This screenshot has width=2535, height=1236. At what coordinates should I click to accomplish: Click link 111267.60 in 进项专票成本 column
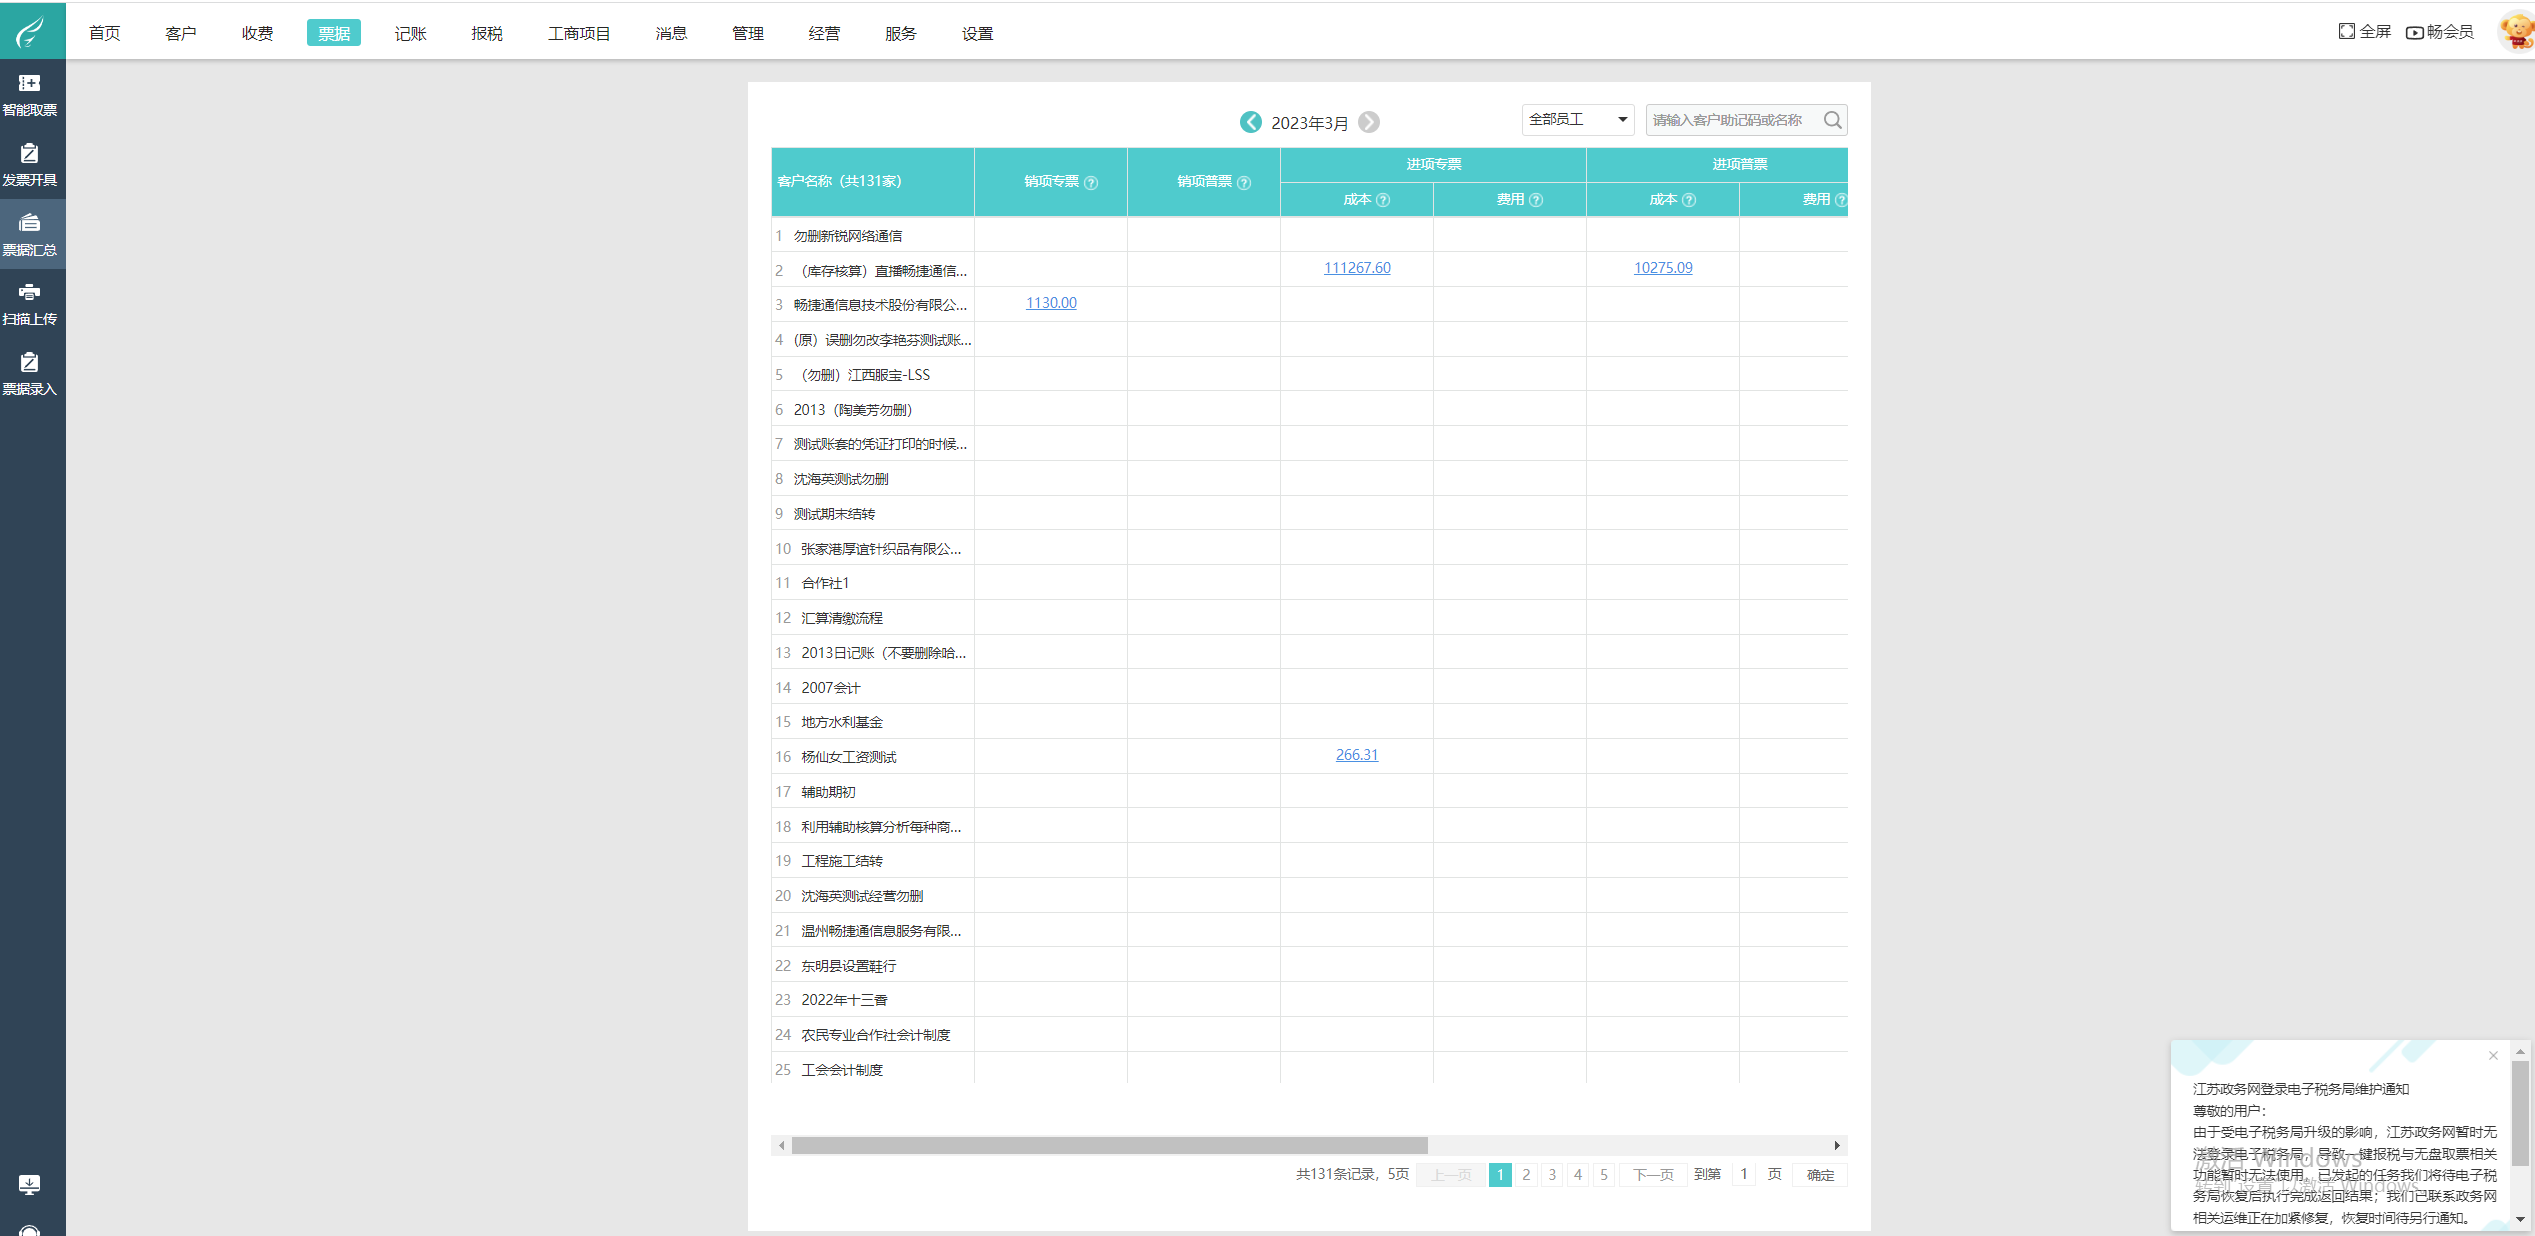1355,268
